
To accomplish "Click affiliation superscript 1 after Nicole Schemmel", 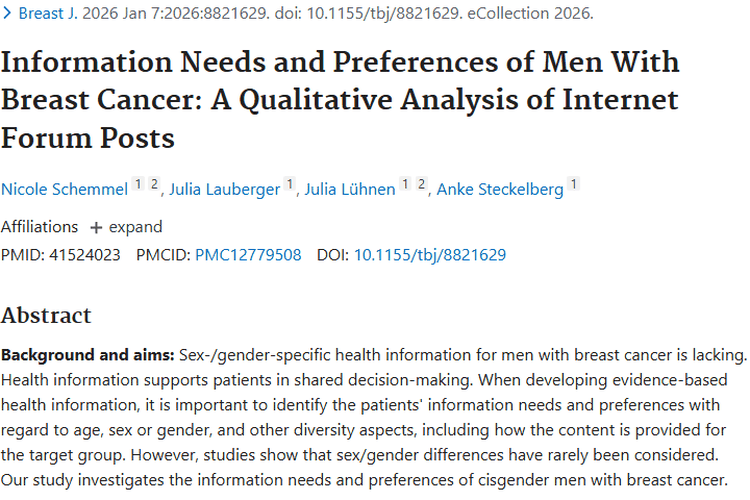I will tap(138, 184).
